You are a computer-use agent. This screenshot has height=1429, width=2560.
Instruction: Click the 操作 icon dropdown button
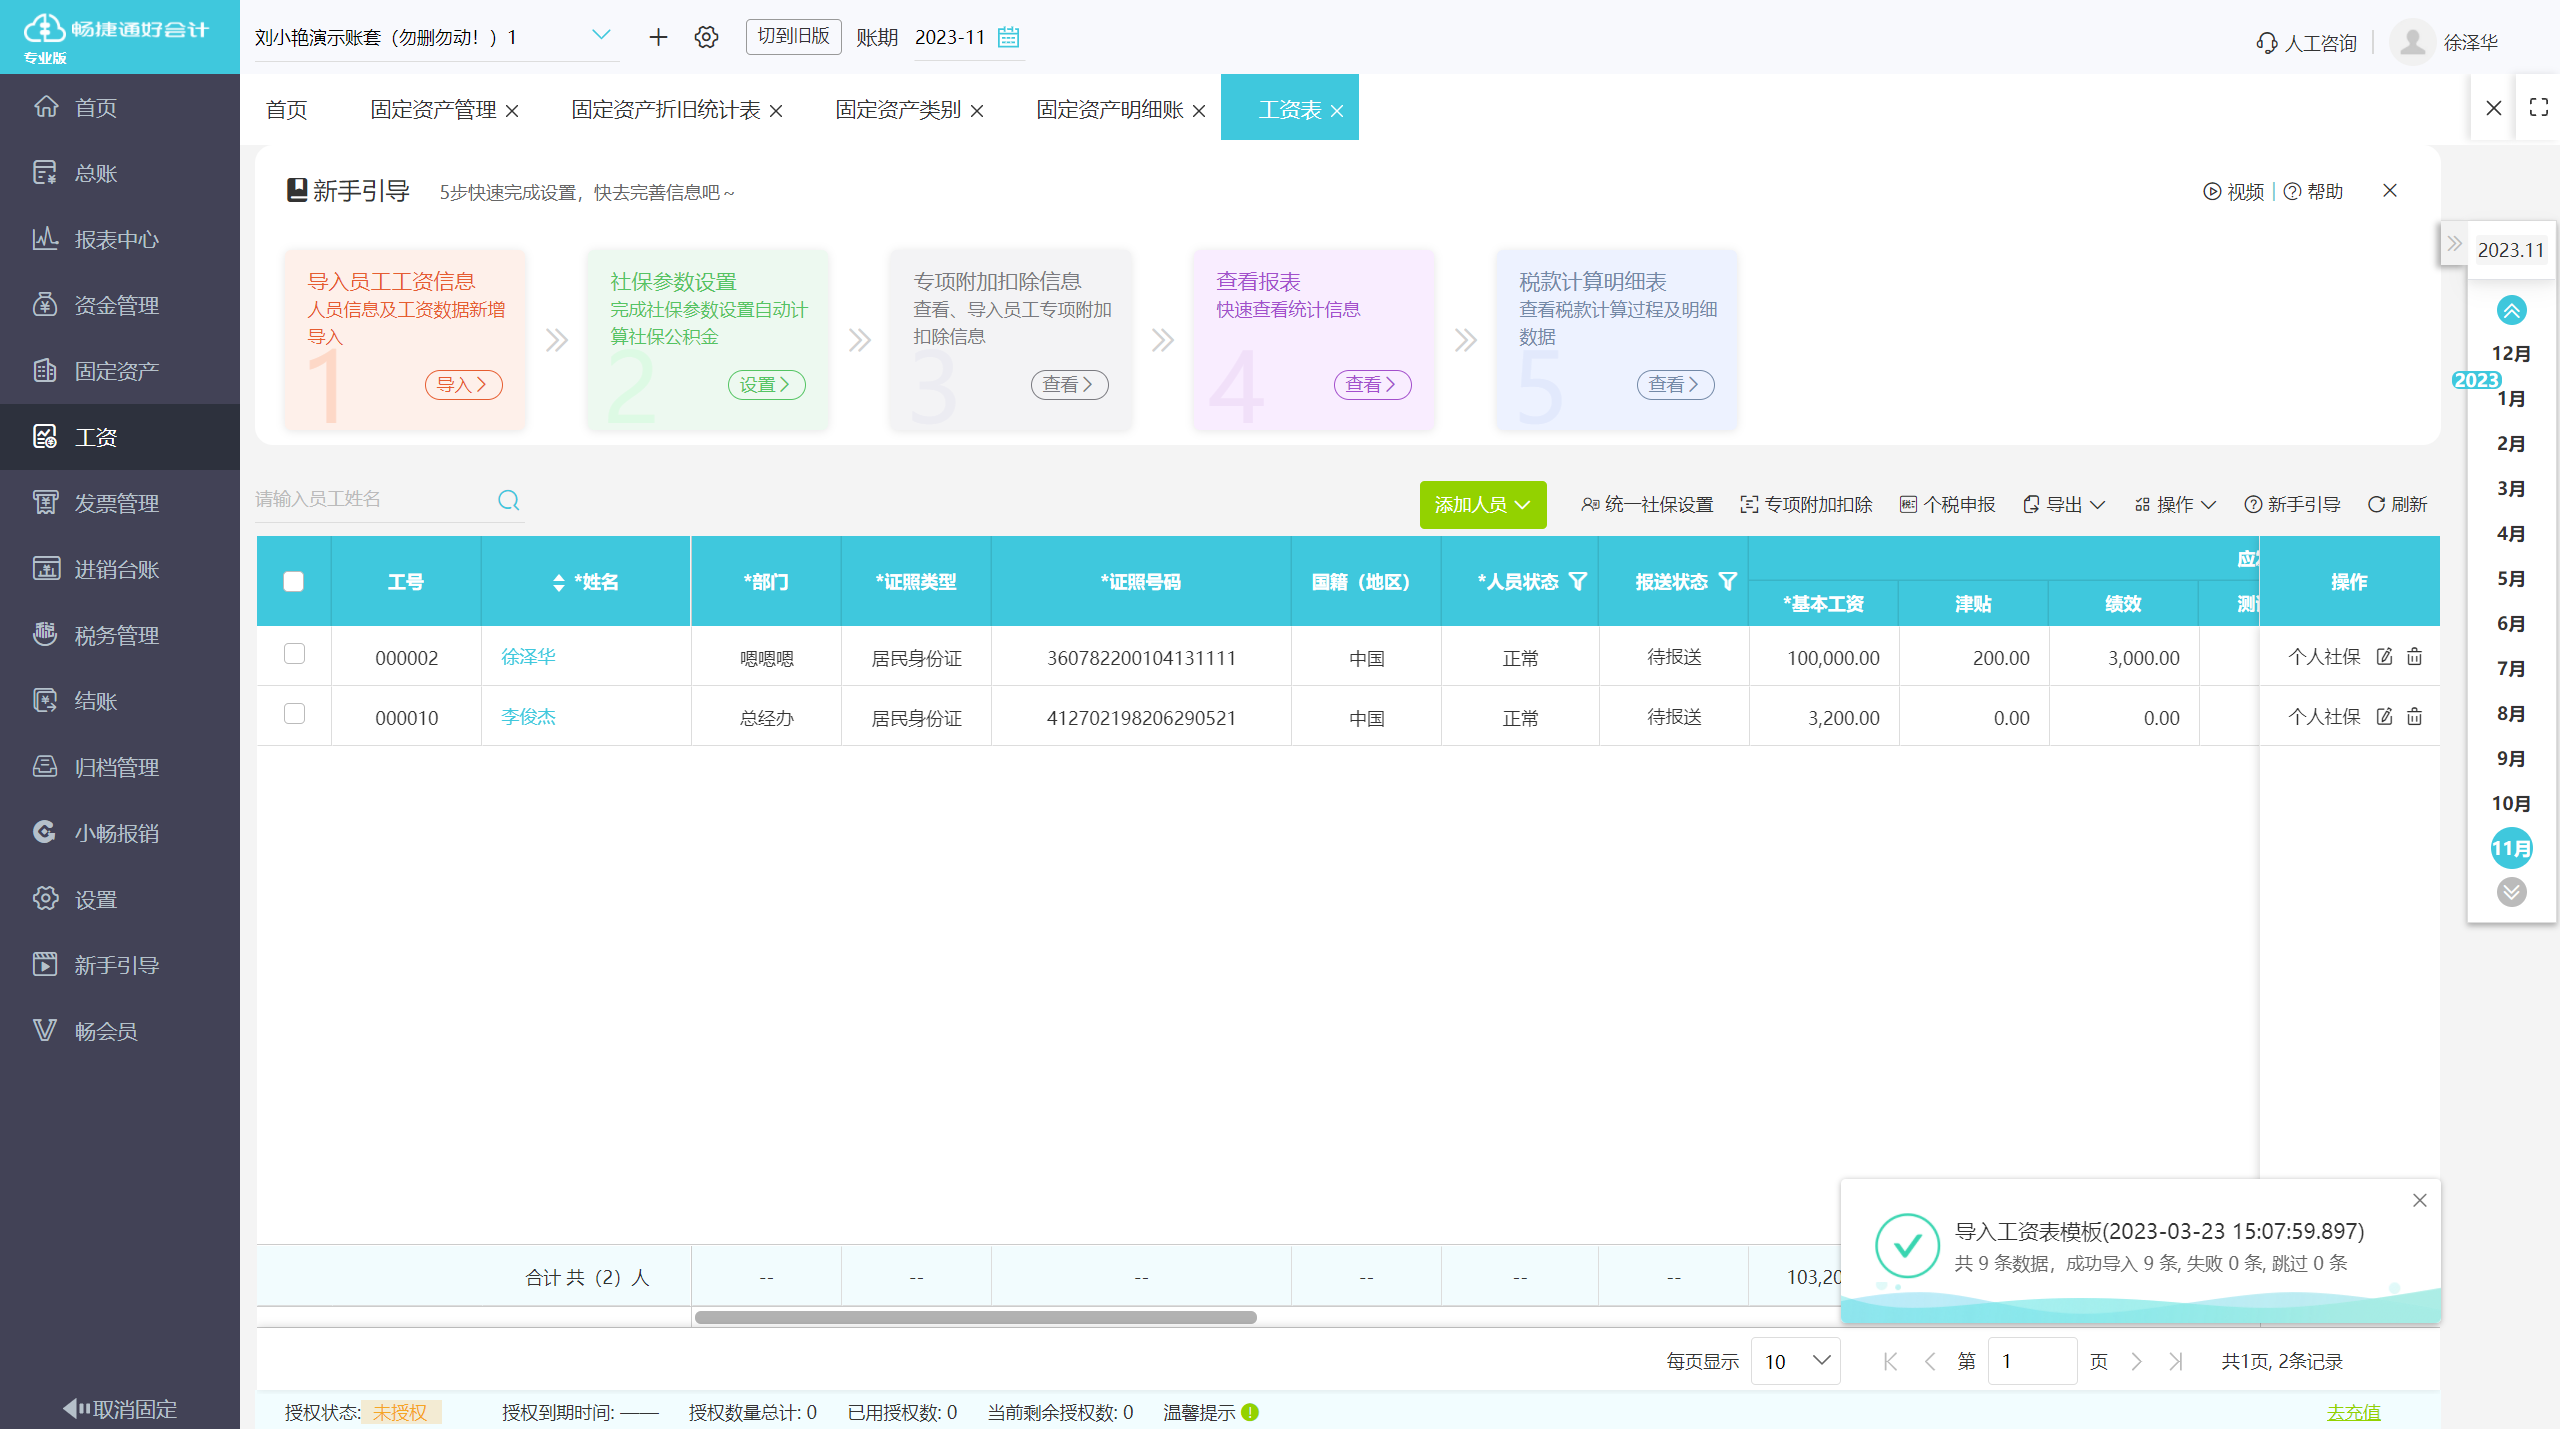[x=2175, y=506]
